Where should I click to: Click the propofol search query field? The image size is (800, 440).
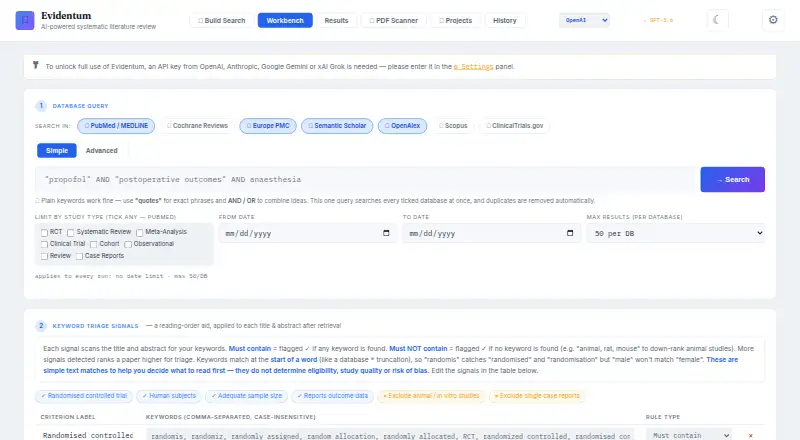click(365, 180)
